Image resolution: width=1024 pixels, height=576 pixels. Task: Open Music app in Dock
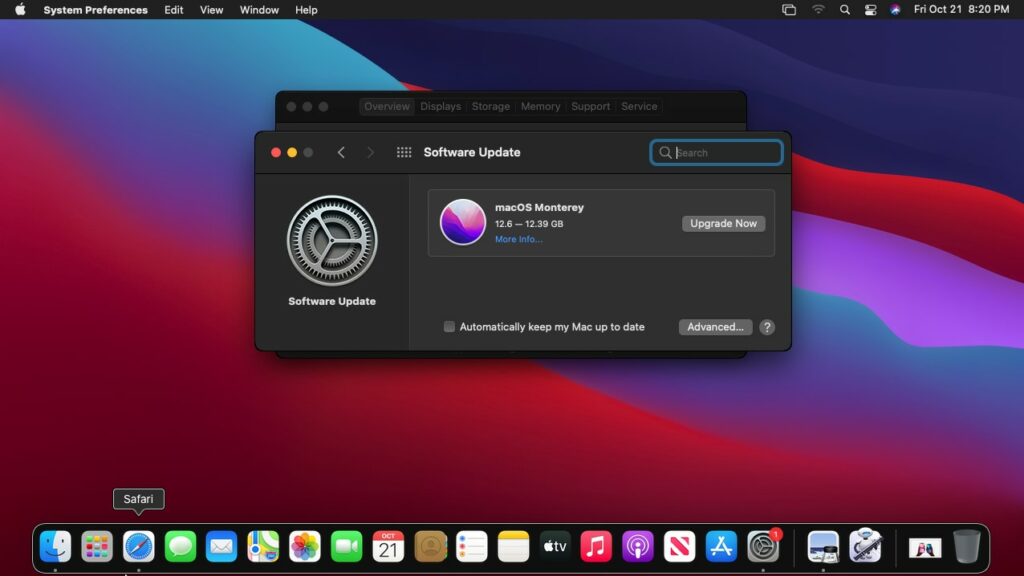(x=596, y=546)
